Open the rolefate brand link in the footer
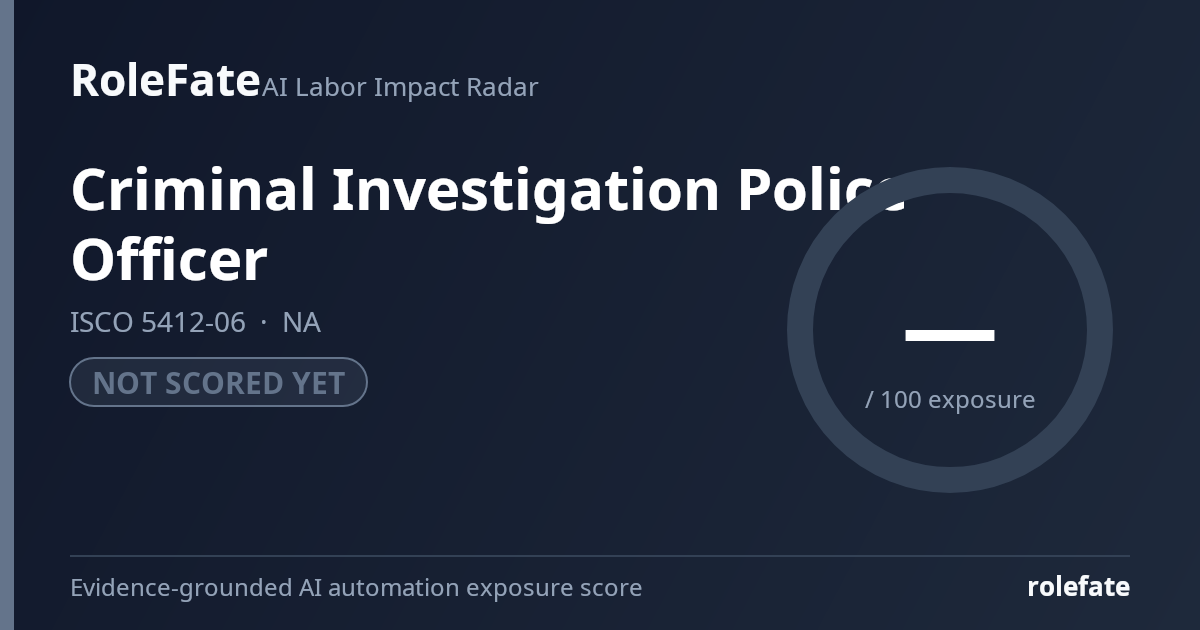This screenshot has height=630, width=1200. (x=1078, y=587)
